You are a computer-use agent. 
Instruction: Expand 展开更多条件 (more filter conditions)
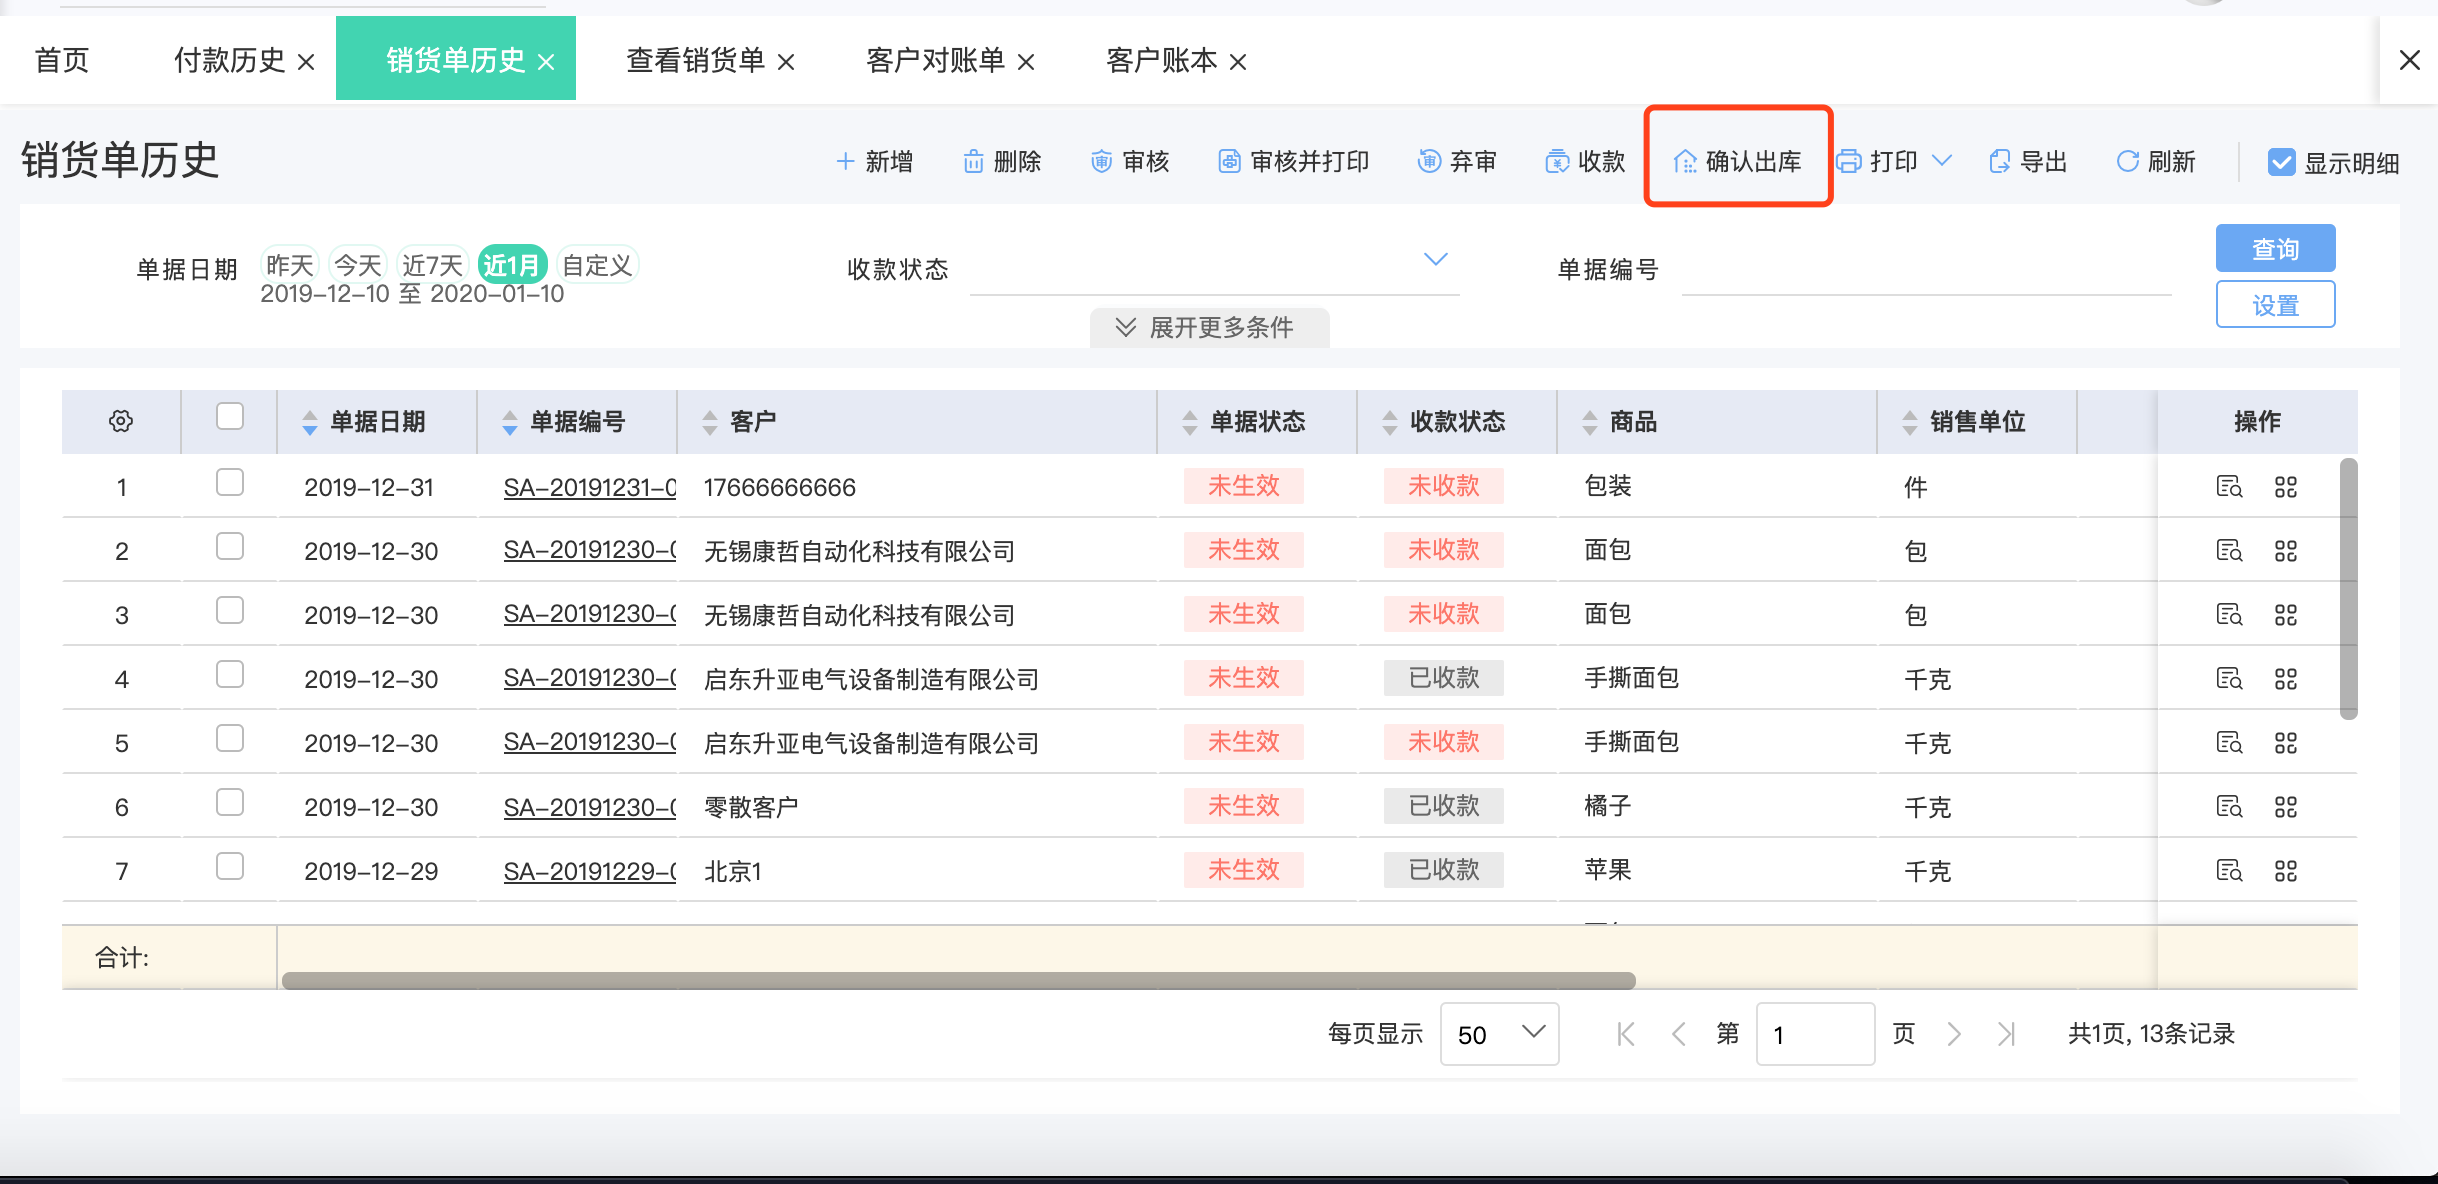(1217, 327)
